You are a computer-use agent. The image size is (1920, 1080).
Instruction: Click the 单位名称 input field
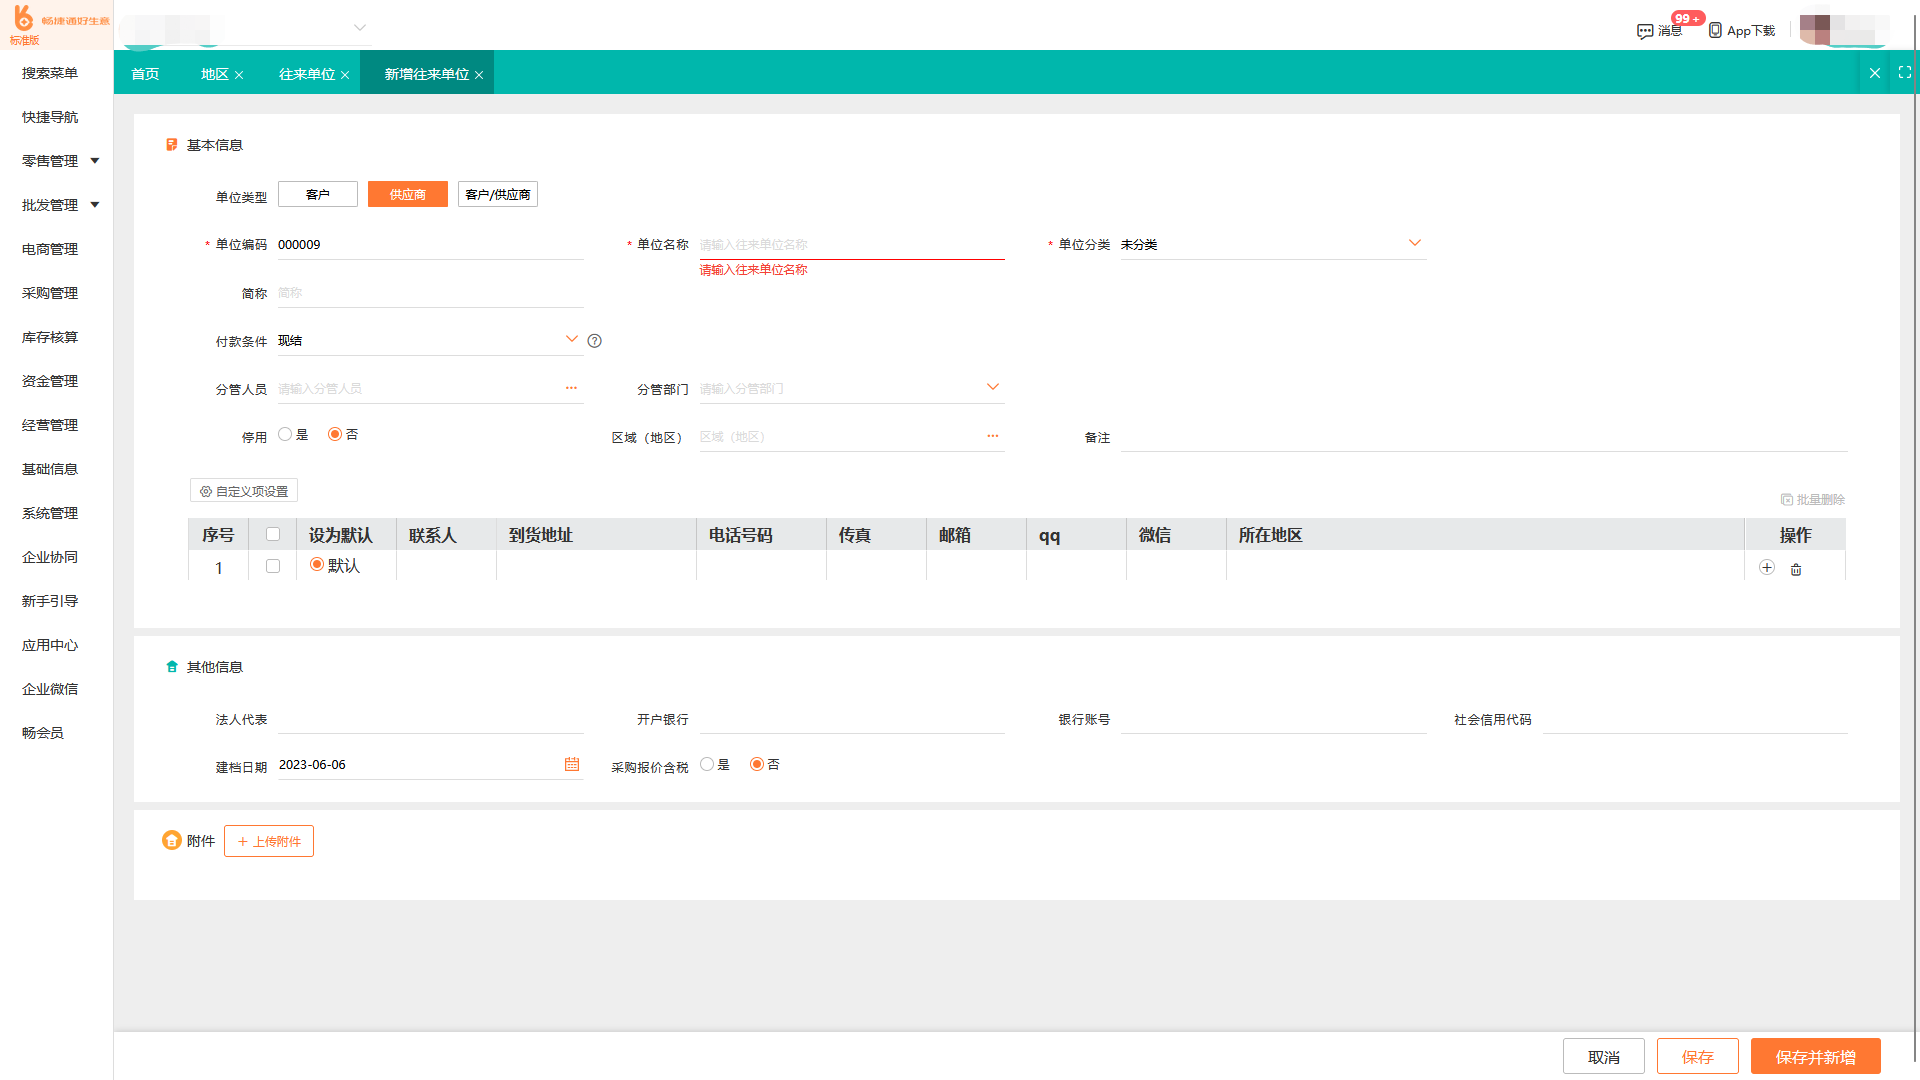849,244
